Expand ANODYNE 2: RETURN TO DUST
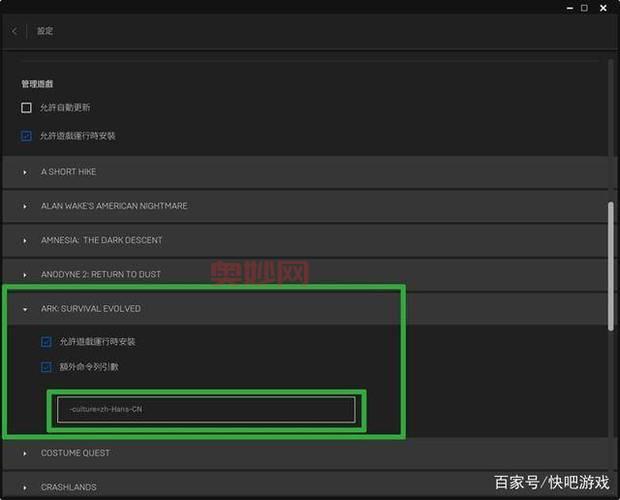 pyautogui.click(x=26, y=274)
